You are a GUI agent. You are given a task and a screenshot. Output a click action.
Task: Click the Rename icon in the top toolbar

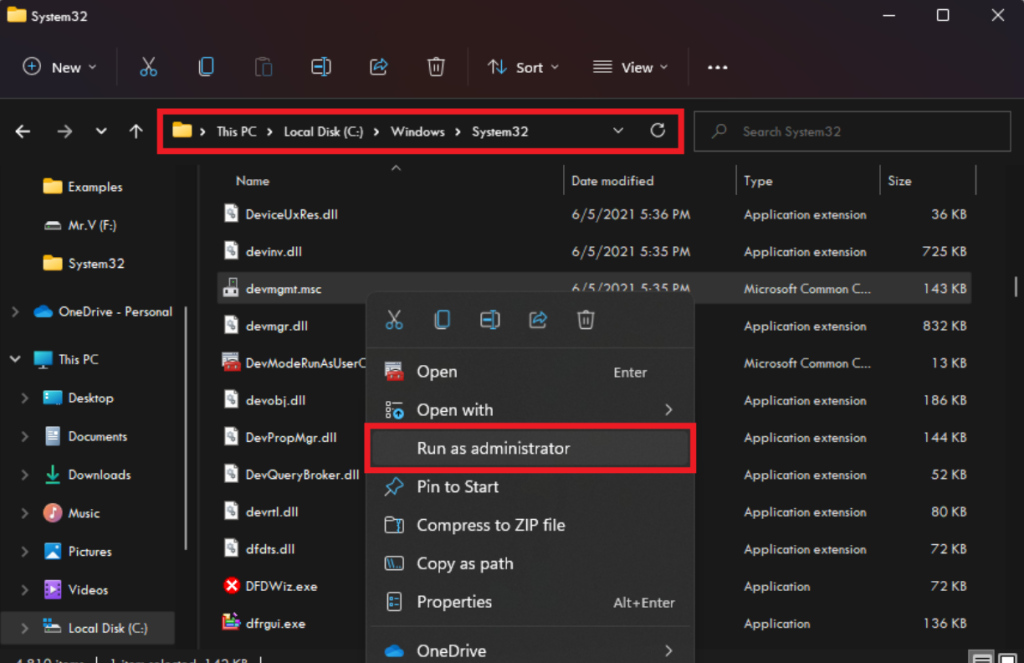(x=321, y=67)
